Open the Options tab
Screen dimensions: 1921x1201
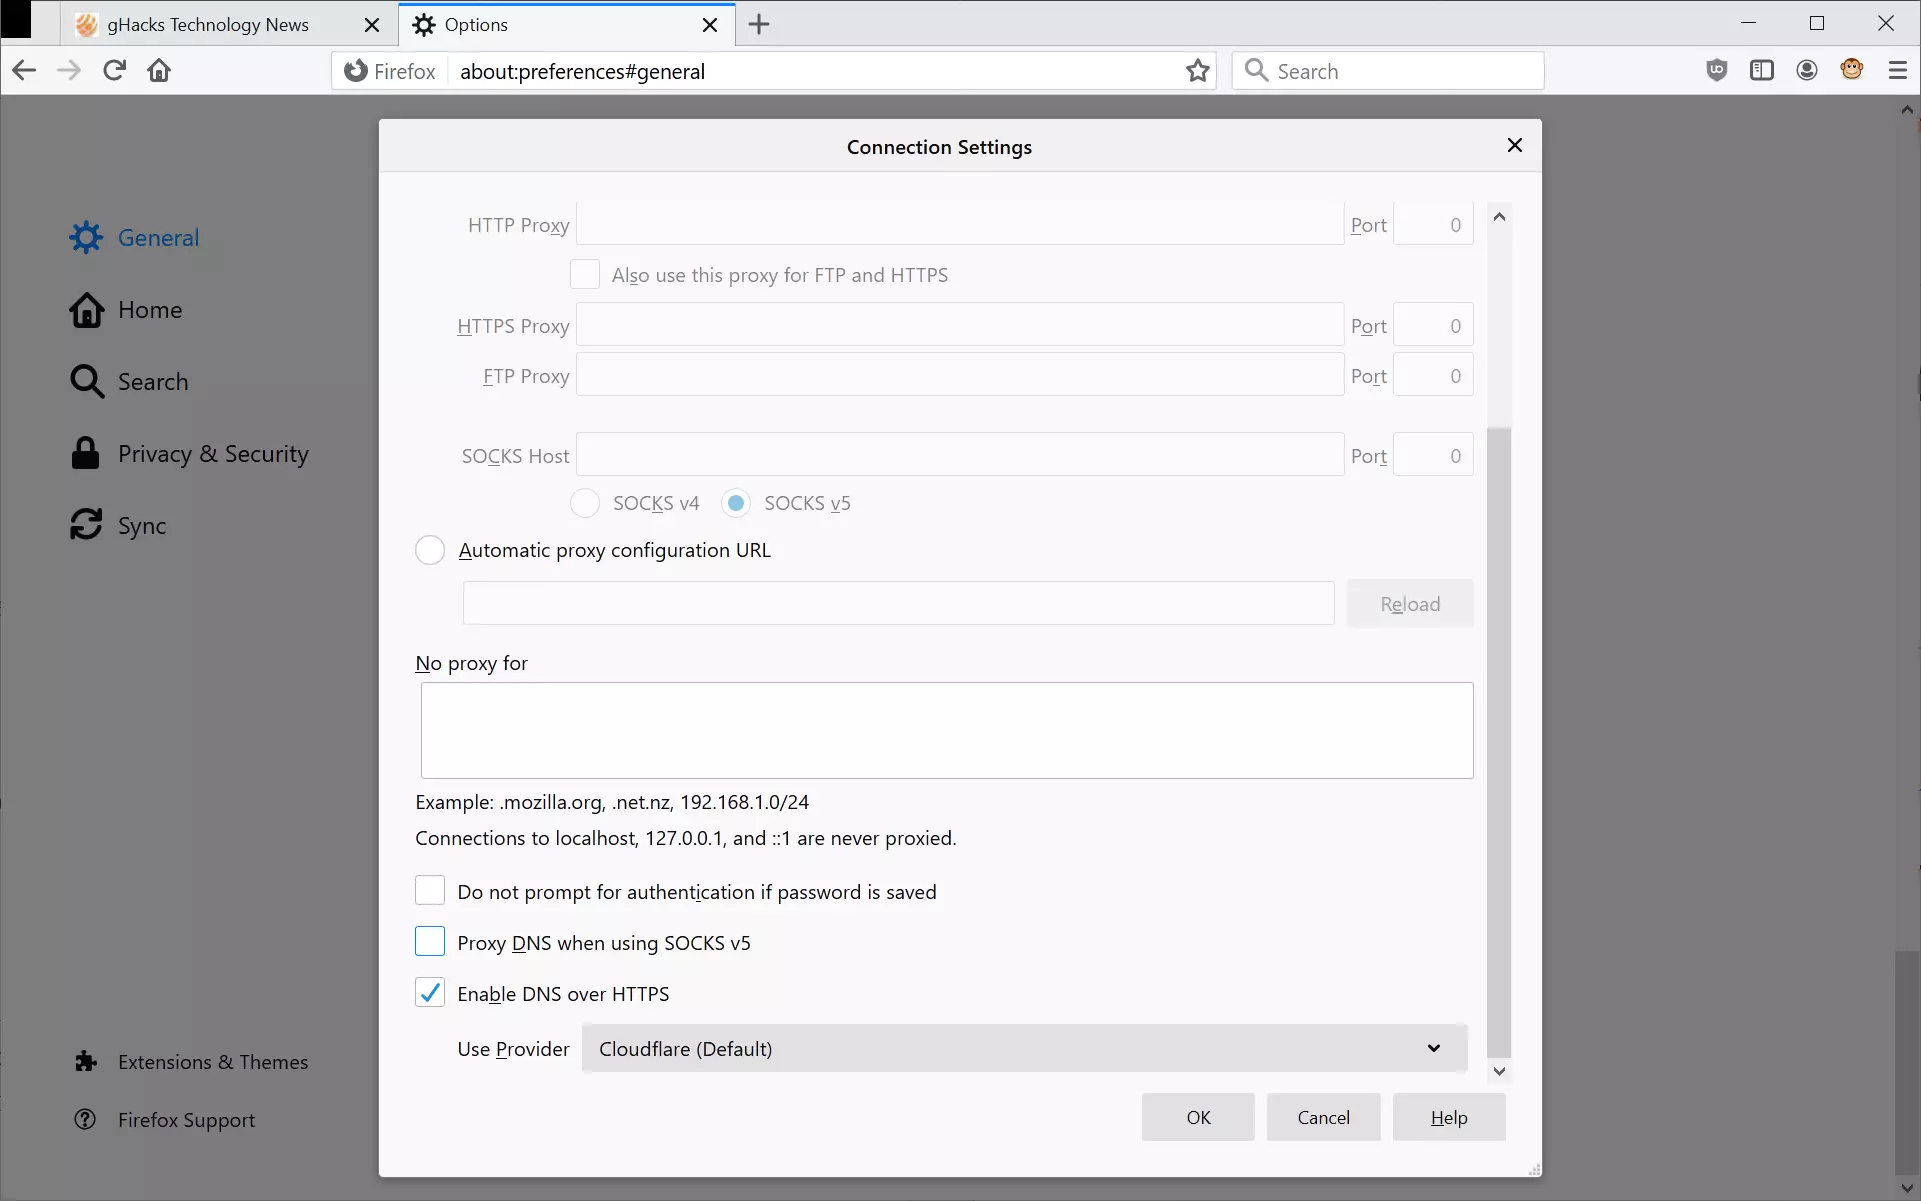[553, 24]
